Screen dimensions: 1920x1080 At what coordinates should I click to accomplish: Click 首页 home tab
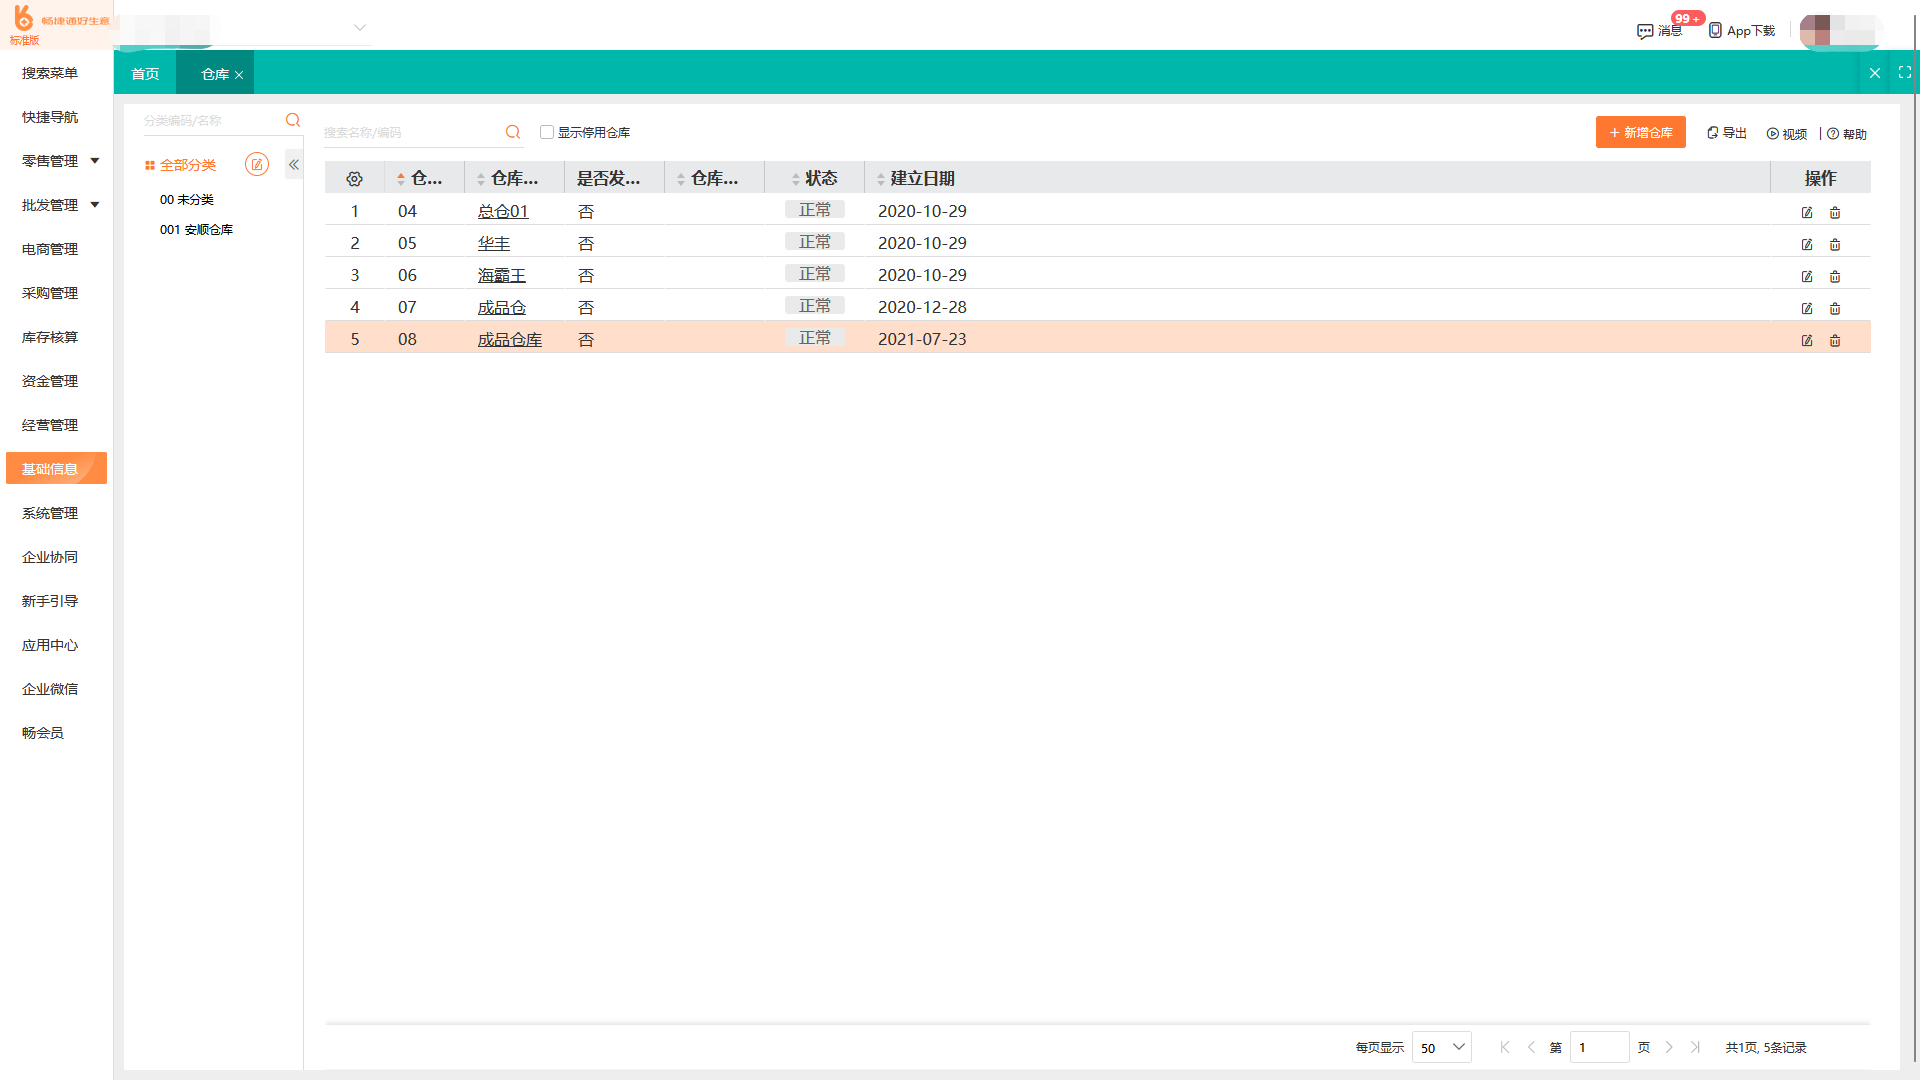point(145,73)
